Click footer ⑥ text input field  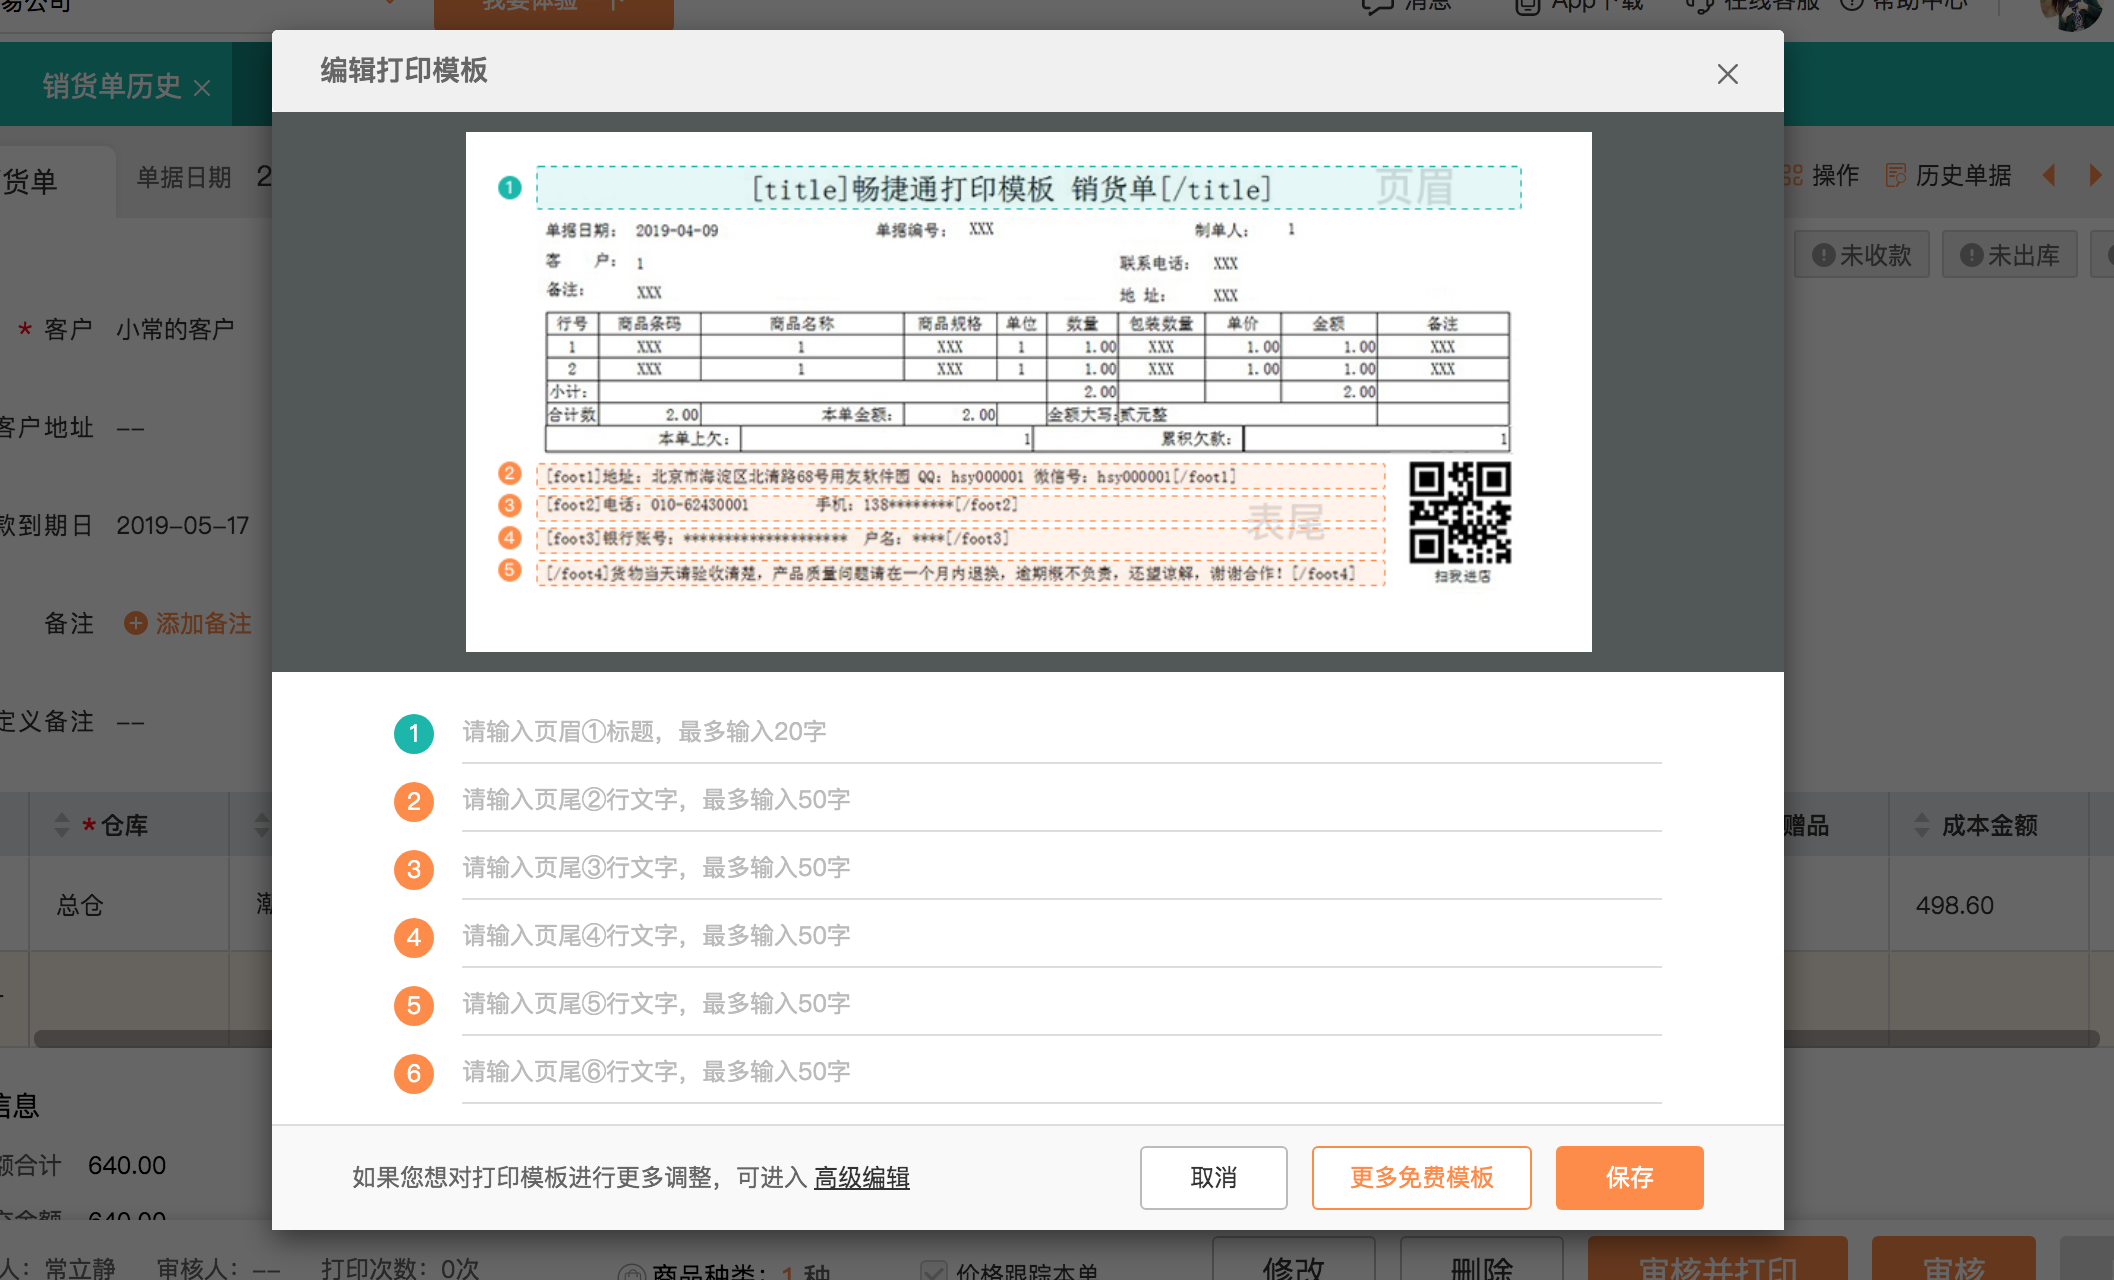(x=1057, y=1072)
